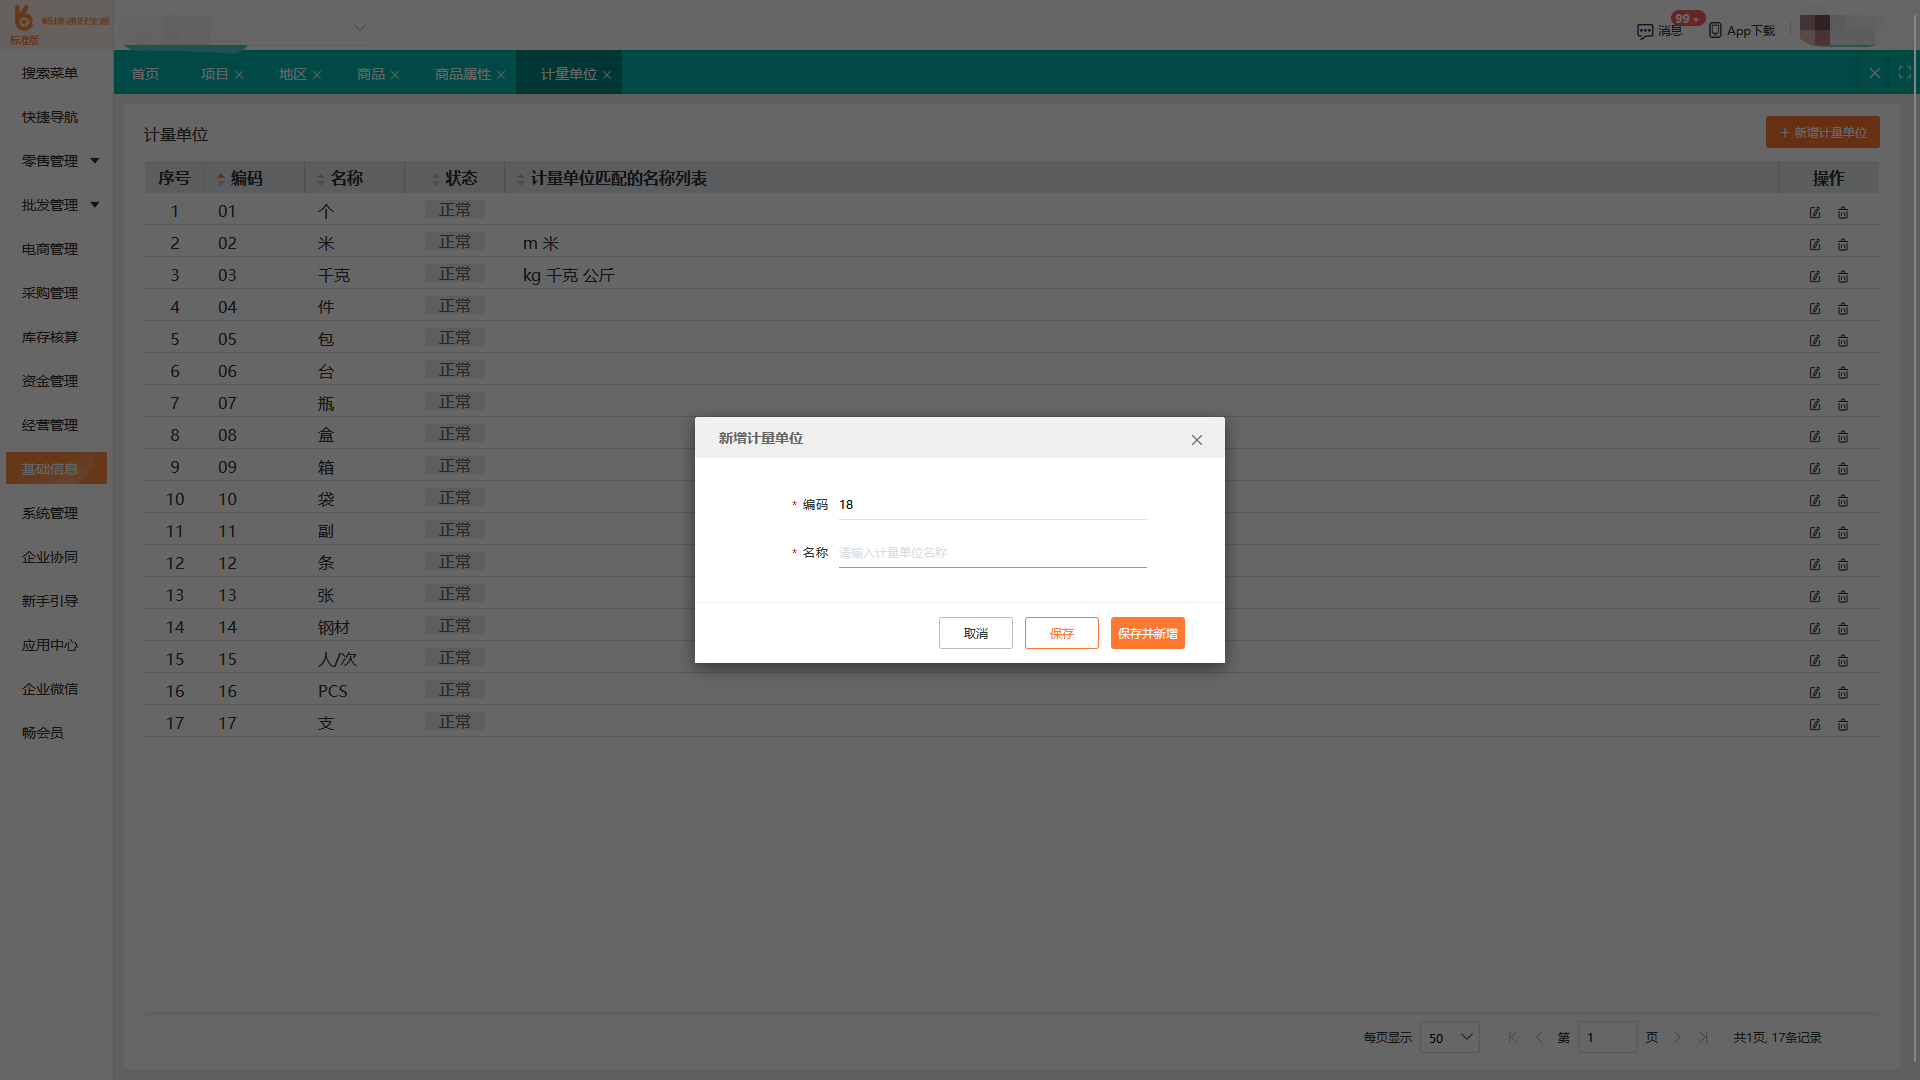The width and height of the screenshot is (1920, 1080).
Task: Click 保存并新增 button in dialog
Action: [x=1146, y=633]
